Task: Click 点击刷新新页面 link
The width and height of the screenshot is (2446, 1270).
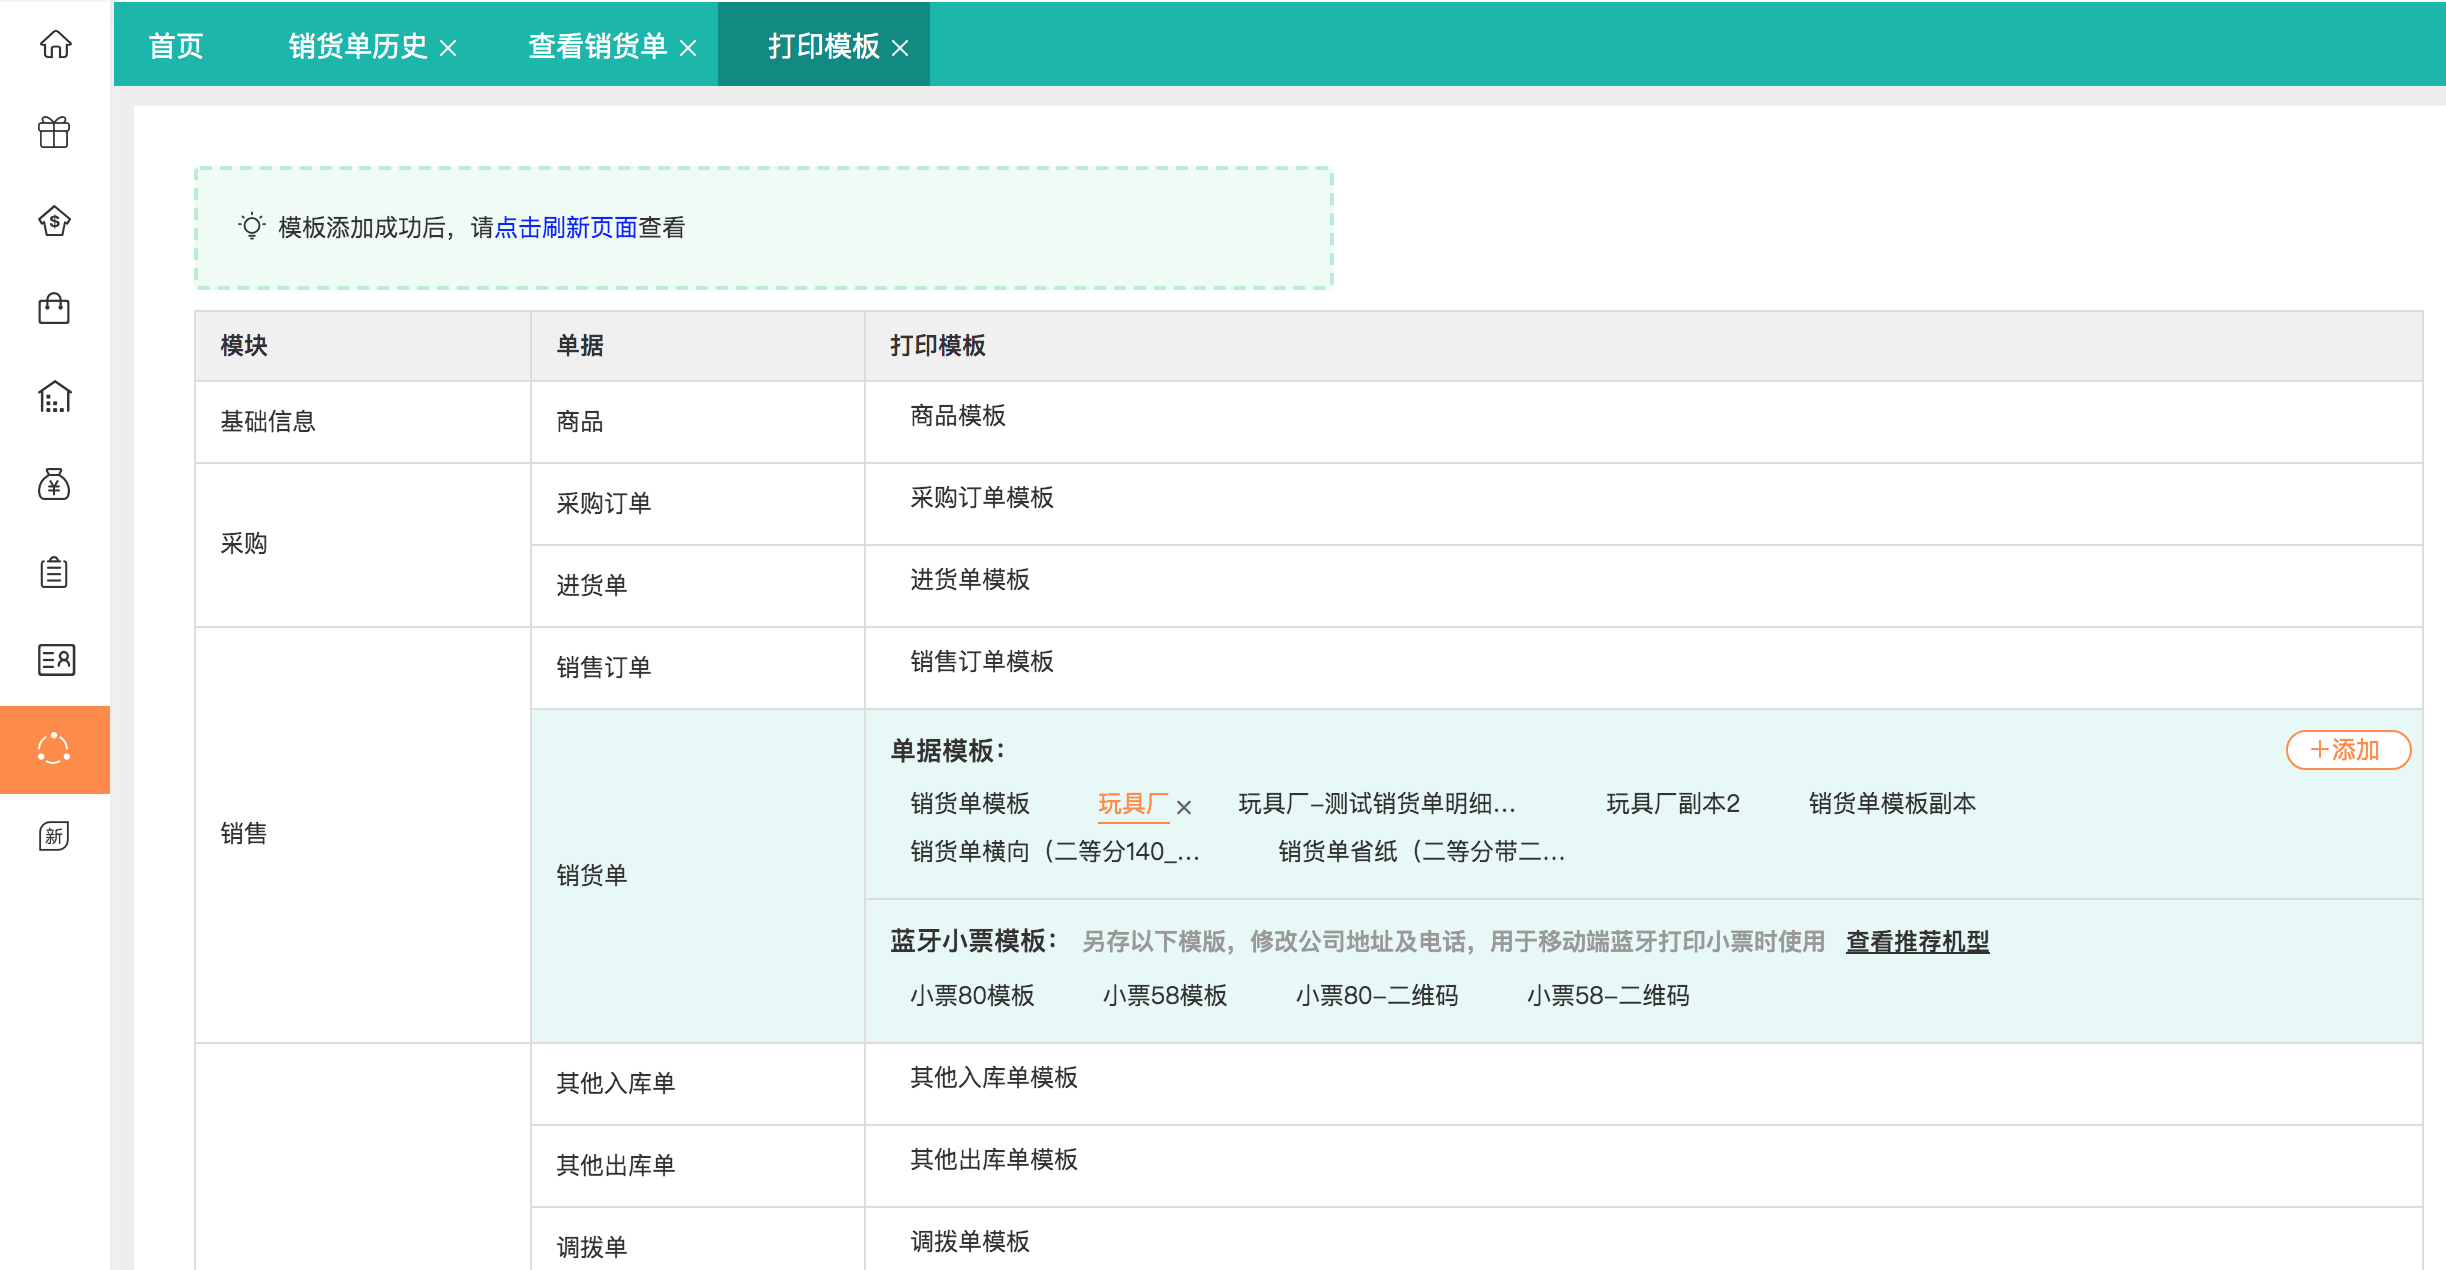Action: pyautogui.click(x=568, y=228)
